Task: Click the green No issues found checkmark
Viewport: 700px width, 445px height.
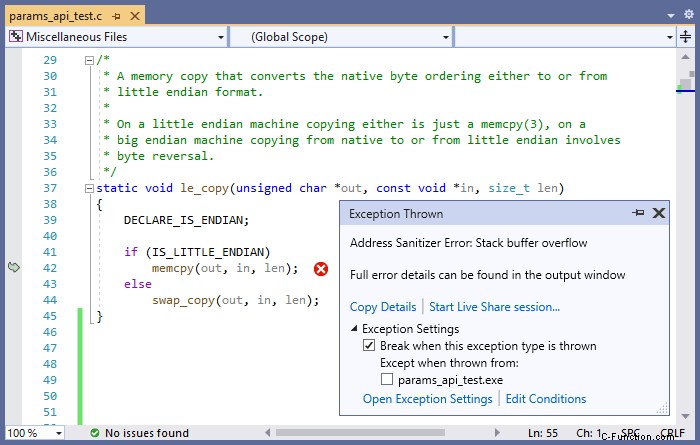Action: pos(94,433)
